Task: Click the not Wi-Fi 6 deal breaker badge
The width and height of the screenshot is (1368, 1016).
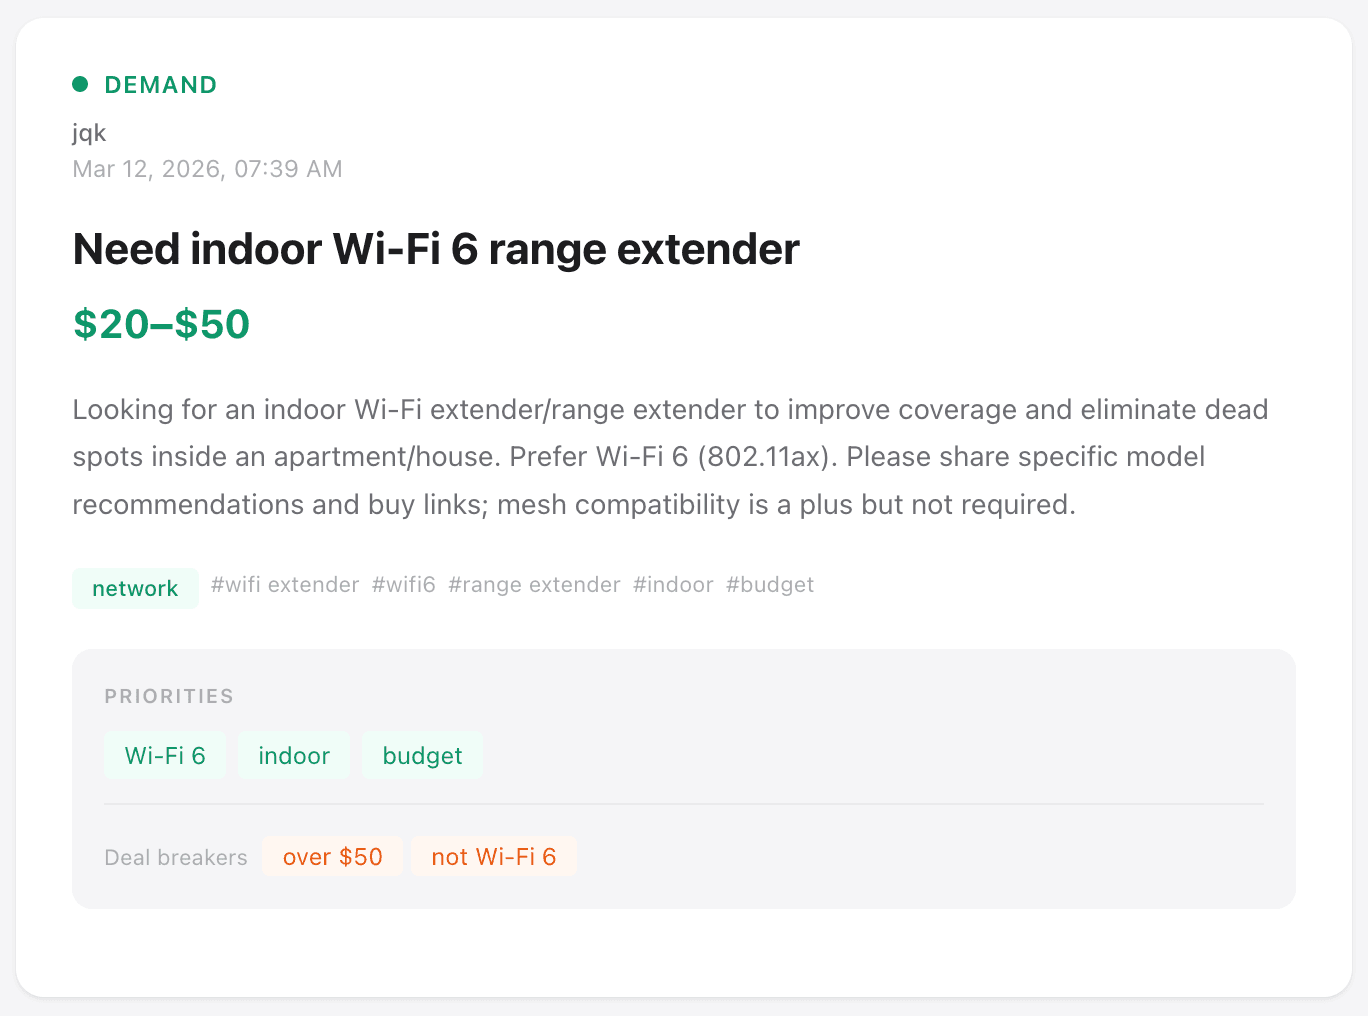Action: pos(494,856)
